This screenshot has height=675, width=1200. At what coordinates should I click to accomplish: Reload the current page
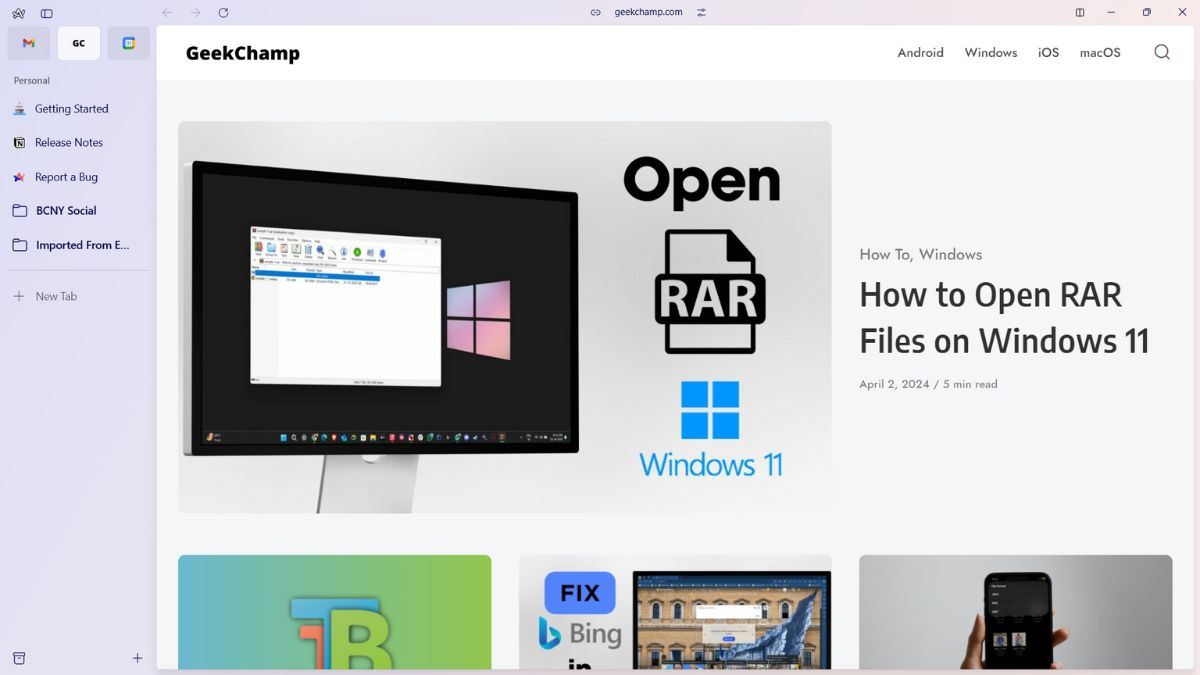[x=223, y=13]
